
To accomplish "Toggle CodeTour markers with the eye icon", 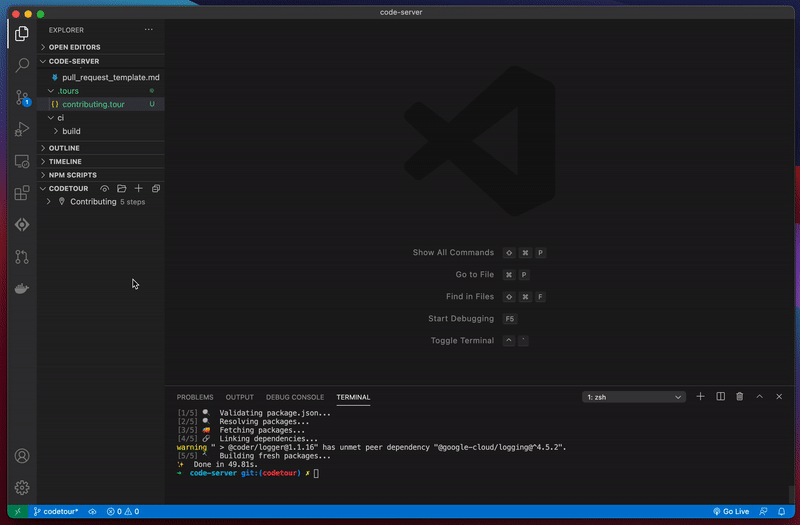I will point(104,188).
